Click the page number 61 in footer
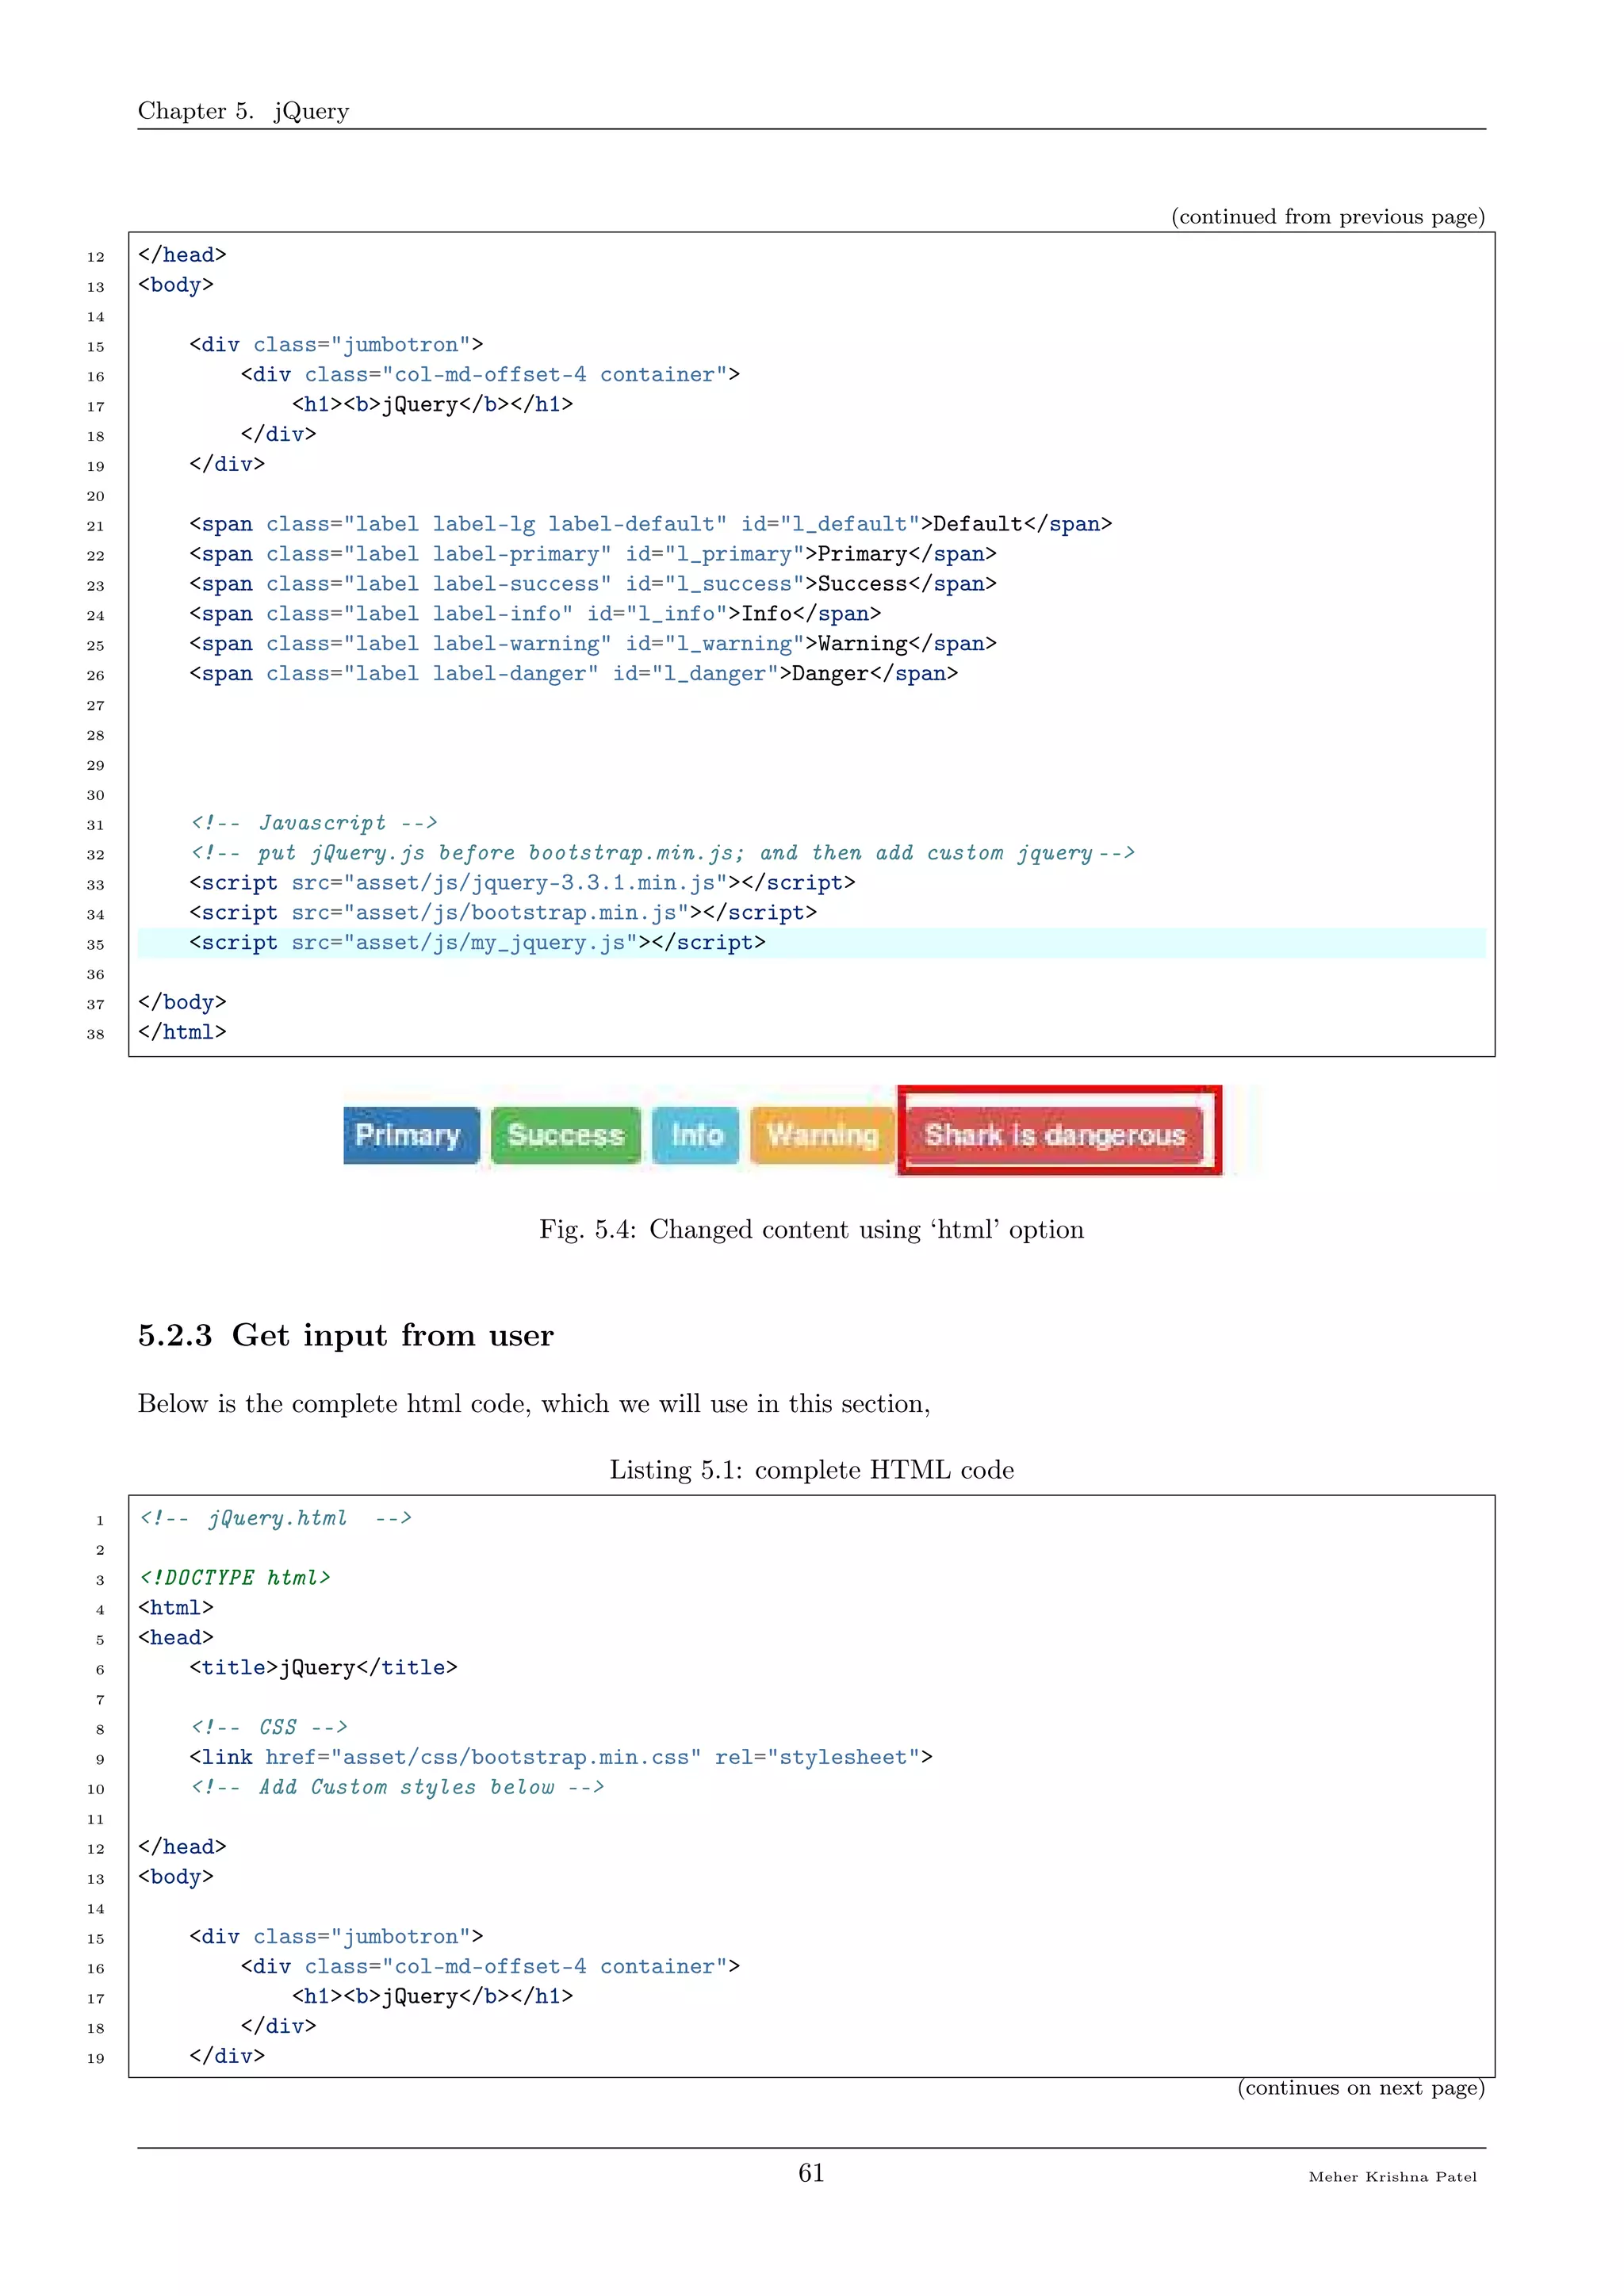 click(x=811, y=2173)
